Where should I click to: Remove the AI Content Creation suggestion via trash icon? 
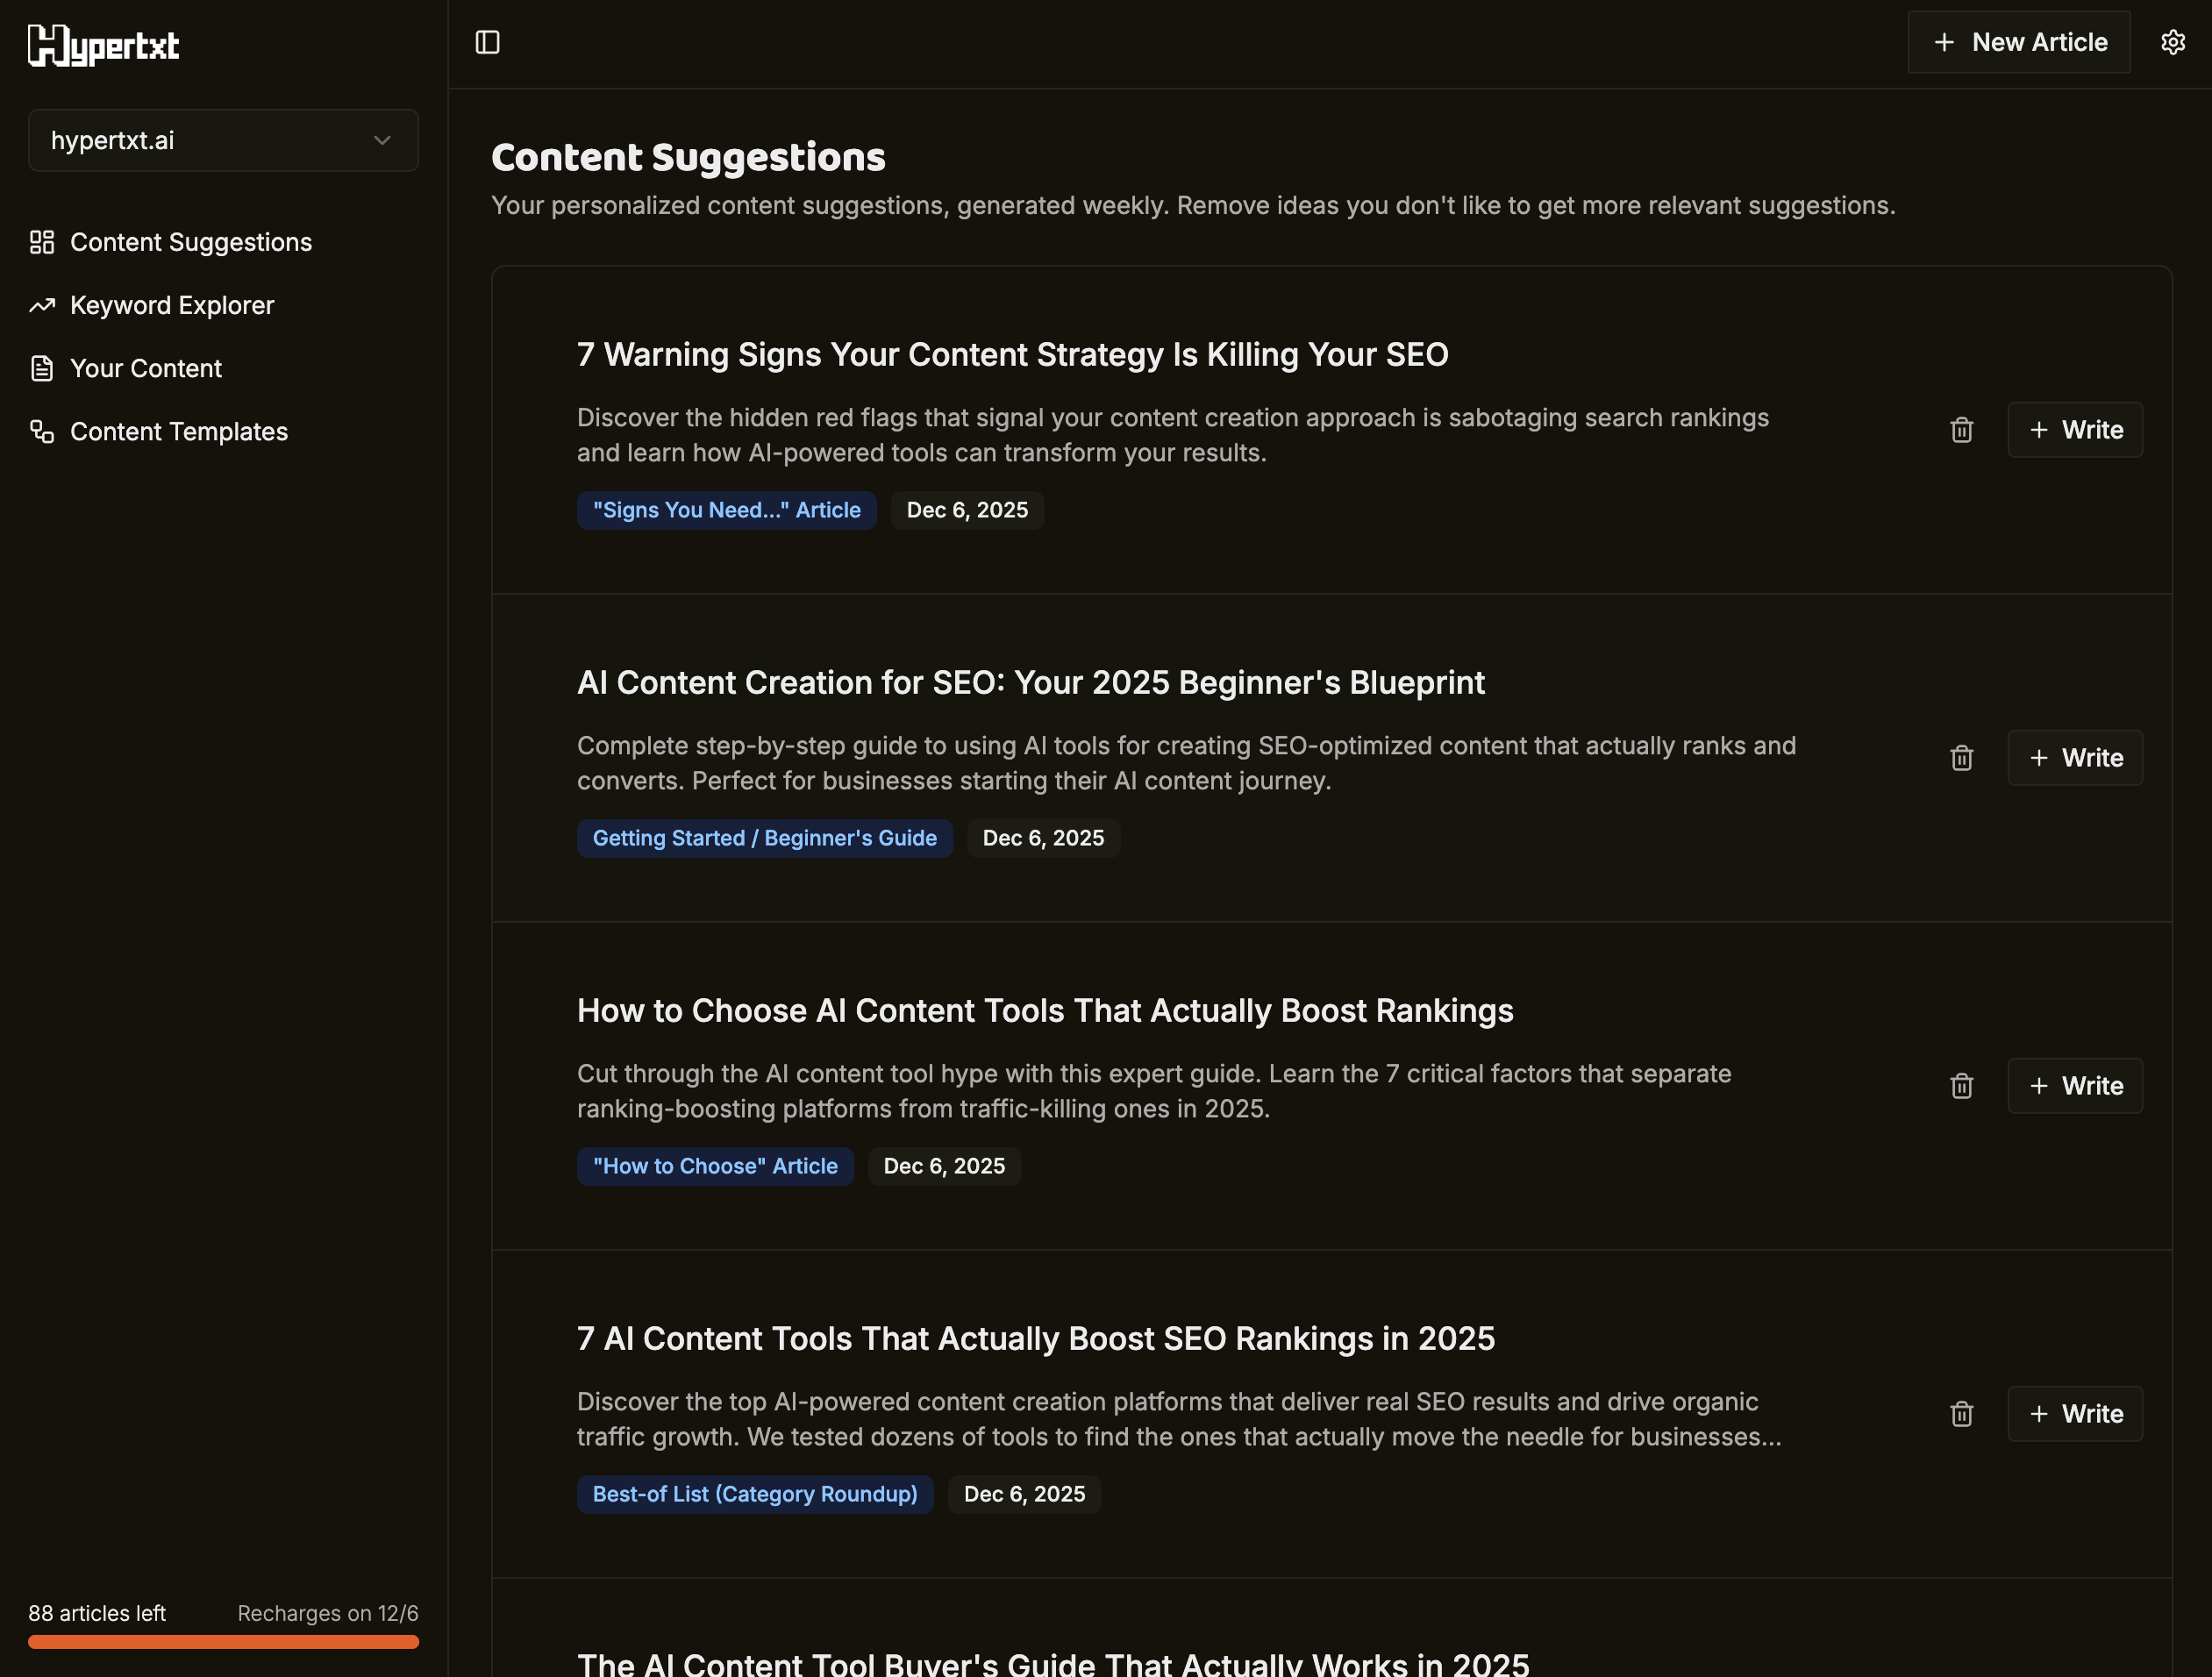[x=1961, y=757]
